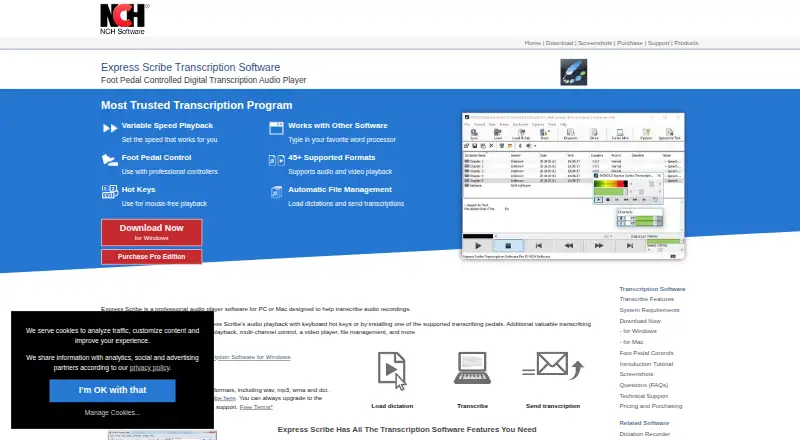The height and width of the screenshot is (440, 800).
Task: Go to Home in top navigation
Action: [532, 43]
